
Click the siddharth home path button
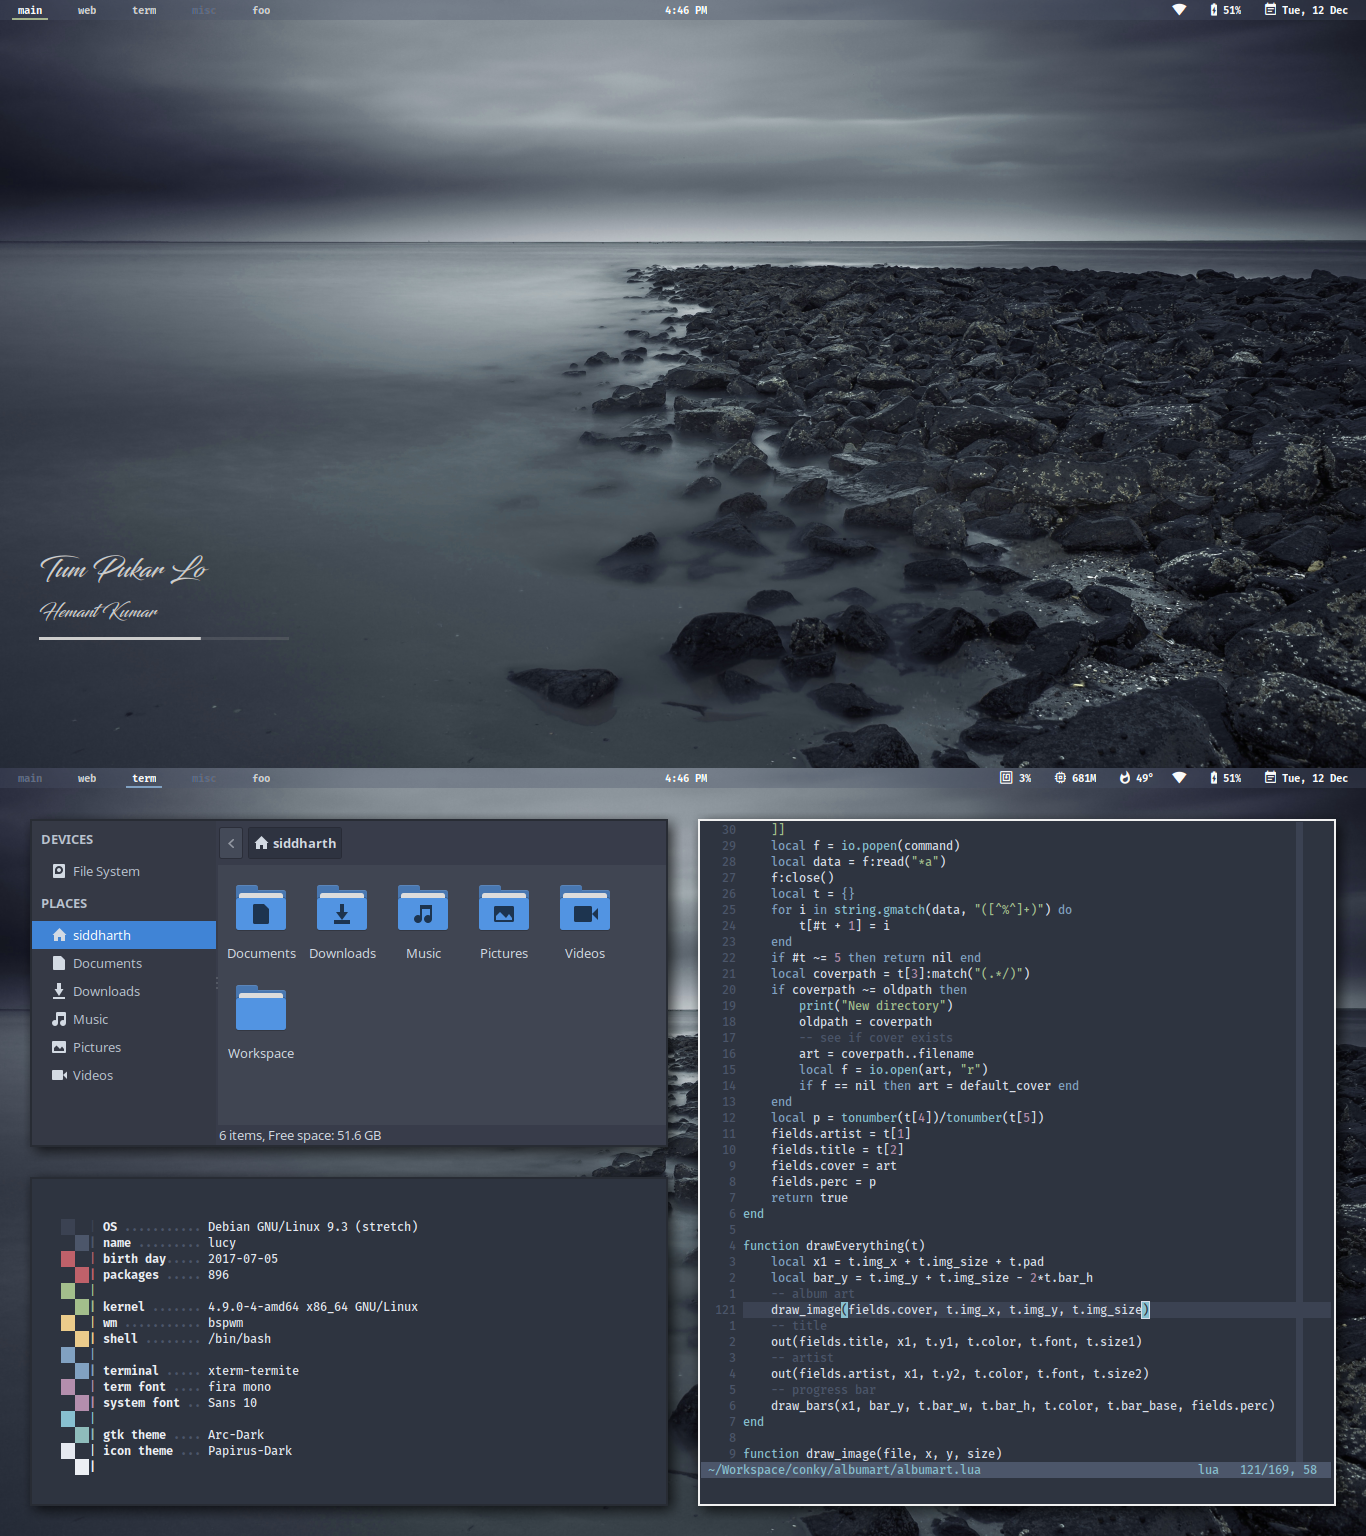tap(295, 843)
